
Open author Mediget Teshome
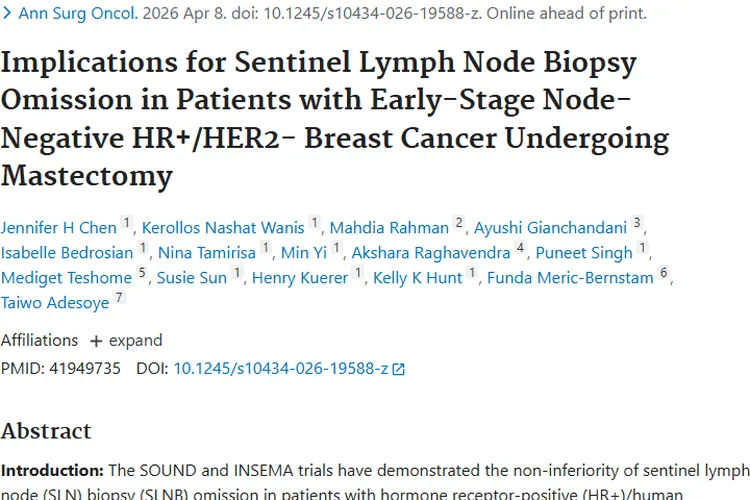66,278
